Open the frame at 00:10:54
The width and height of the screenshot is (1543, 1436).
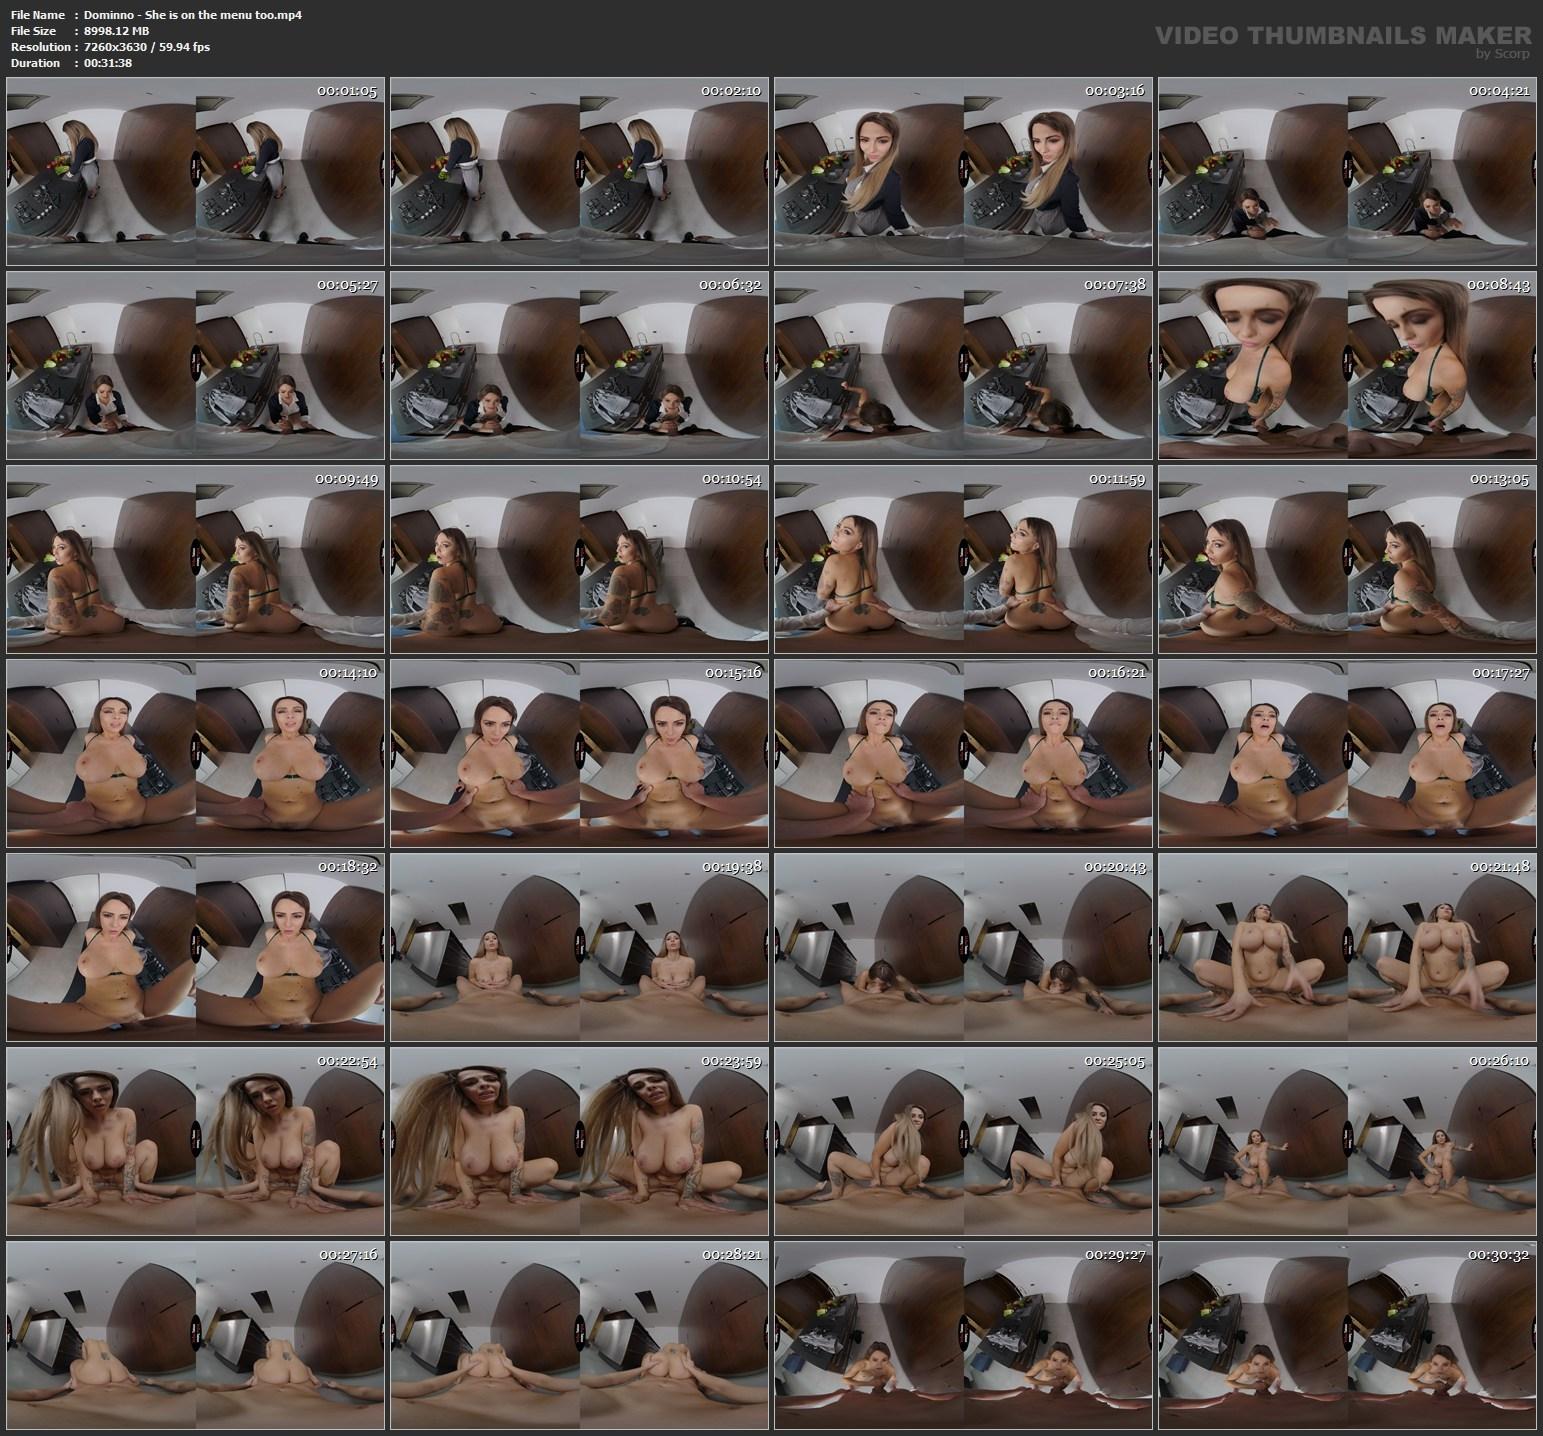[579, 559]
